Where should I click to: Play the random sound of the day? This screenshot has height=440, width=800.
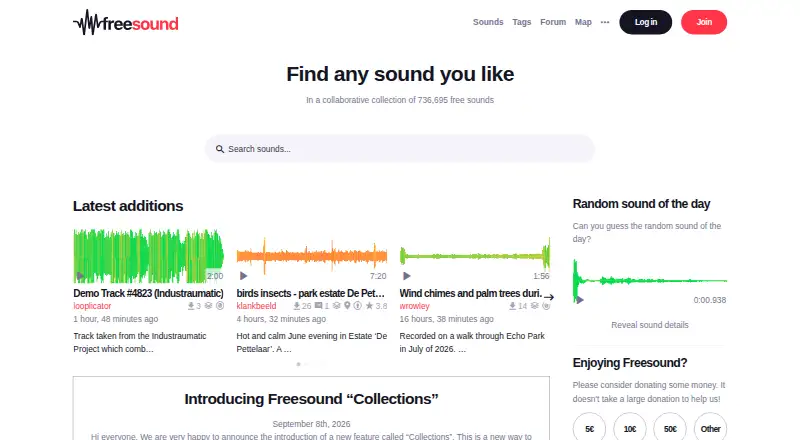[x=580, y=300]
